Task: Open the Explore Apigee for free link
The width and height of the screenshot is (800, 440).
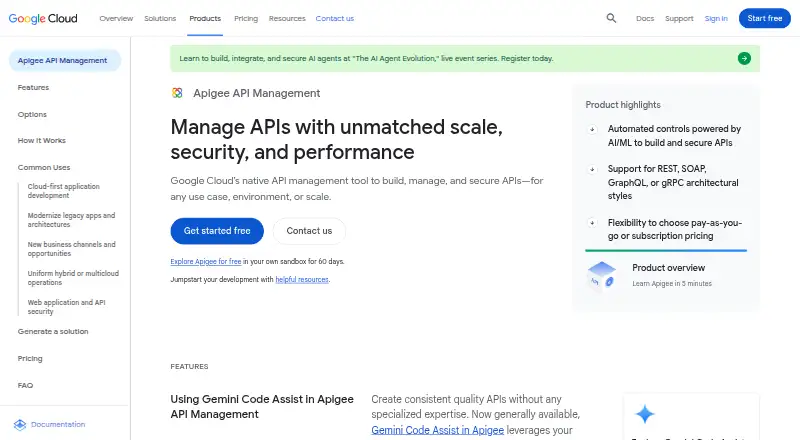Action: 206,261
